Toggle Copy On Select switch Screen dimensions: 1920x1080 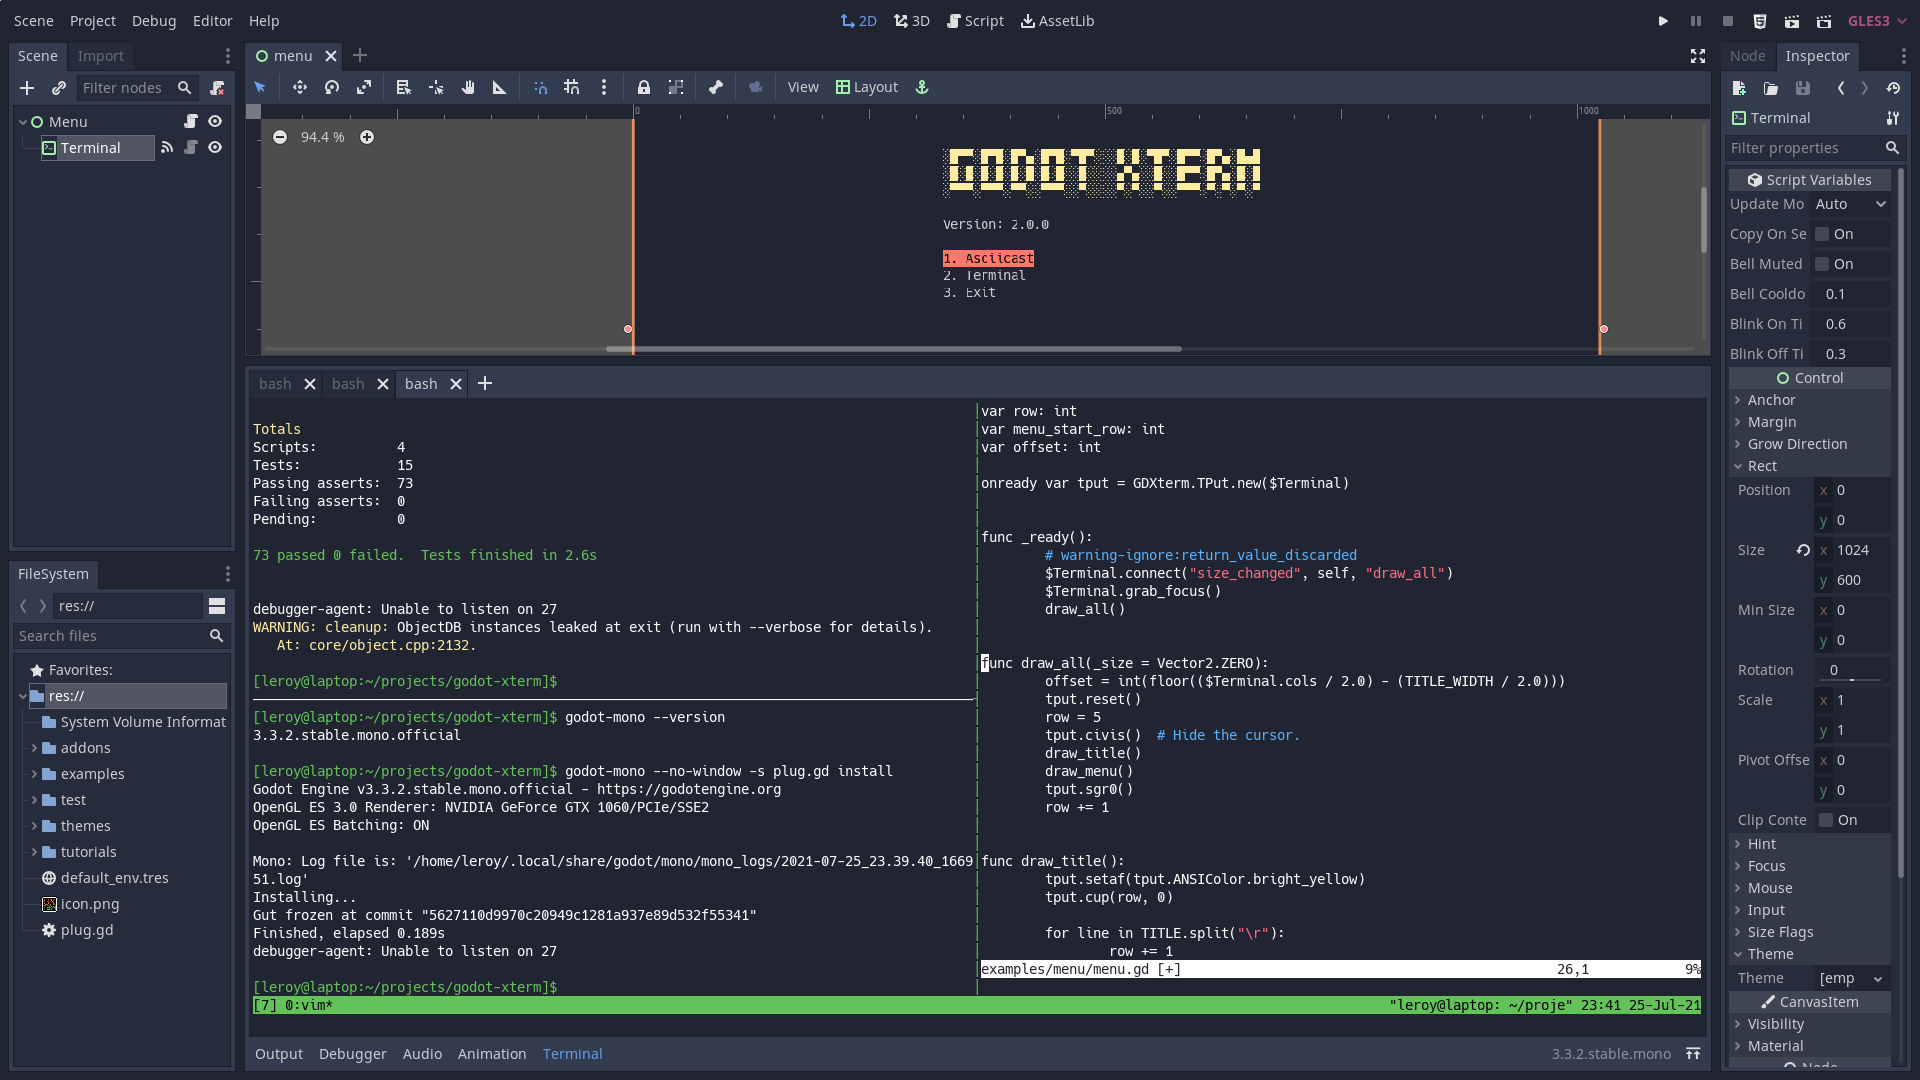pos(1822,233)
